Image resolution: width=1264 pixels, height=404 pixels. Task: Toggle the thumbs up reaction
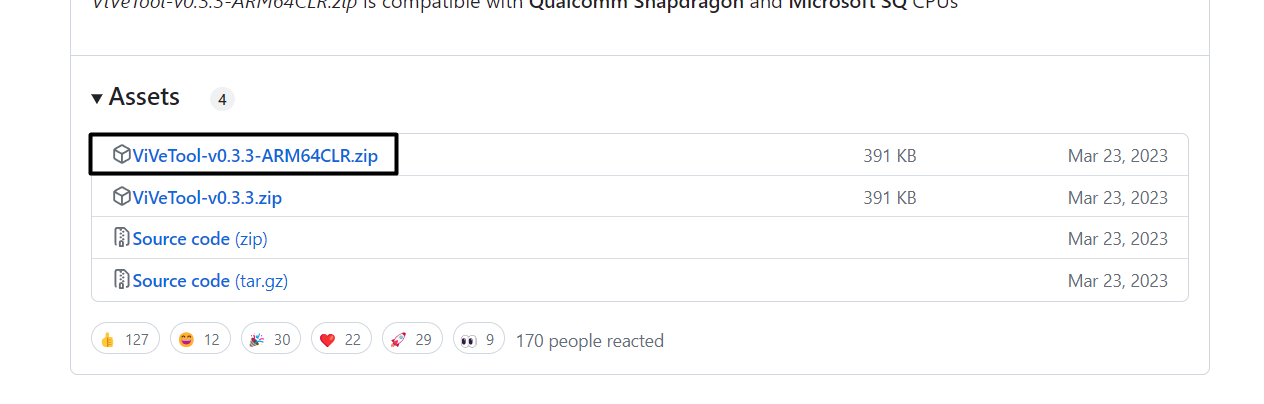[125, 339]
